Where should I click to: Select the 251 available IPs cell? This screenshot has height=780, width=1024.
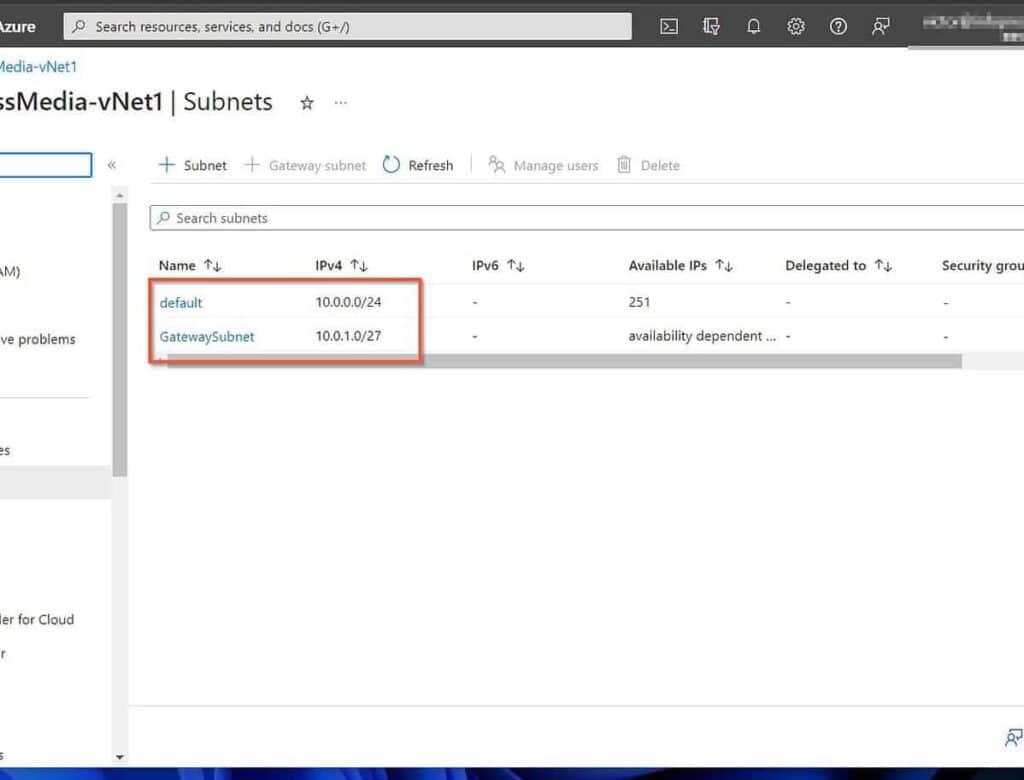pyautogui.click(x=639, y=302)
